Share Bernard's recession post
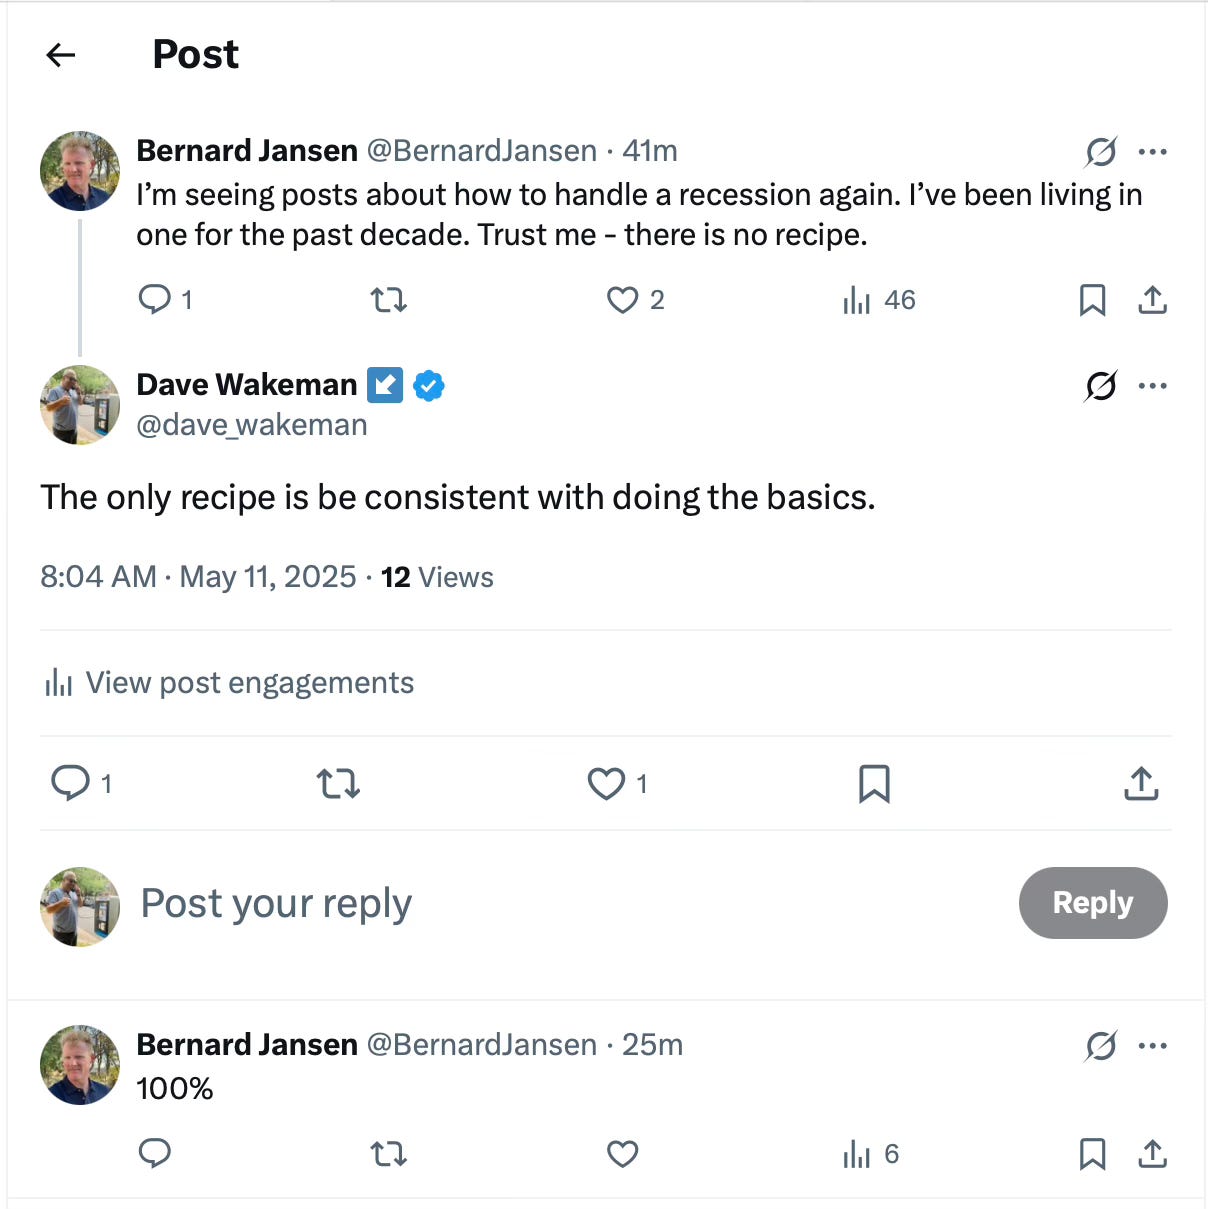The width and height of the screenshot is (1208, 1209). 1153,300
